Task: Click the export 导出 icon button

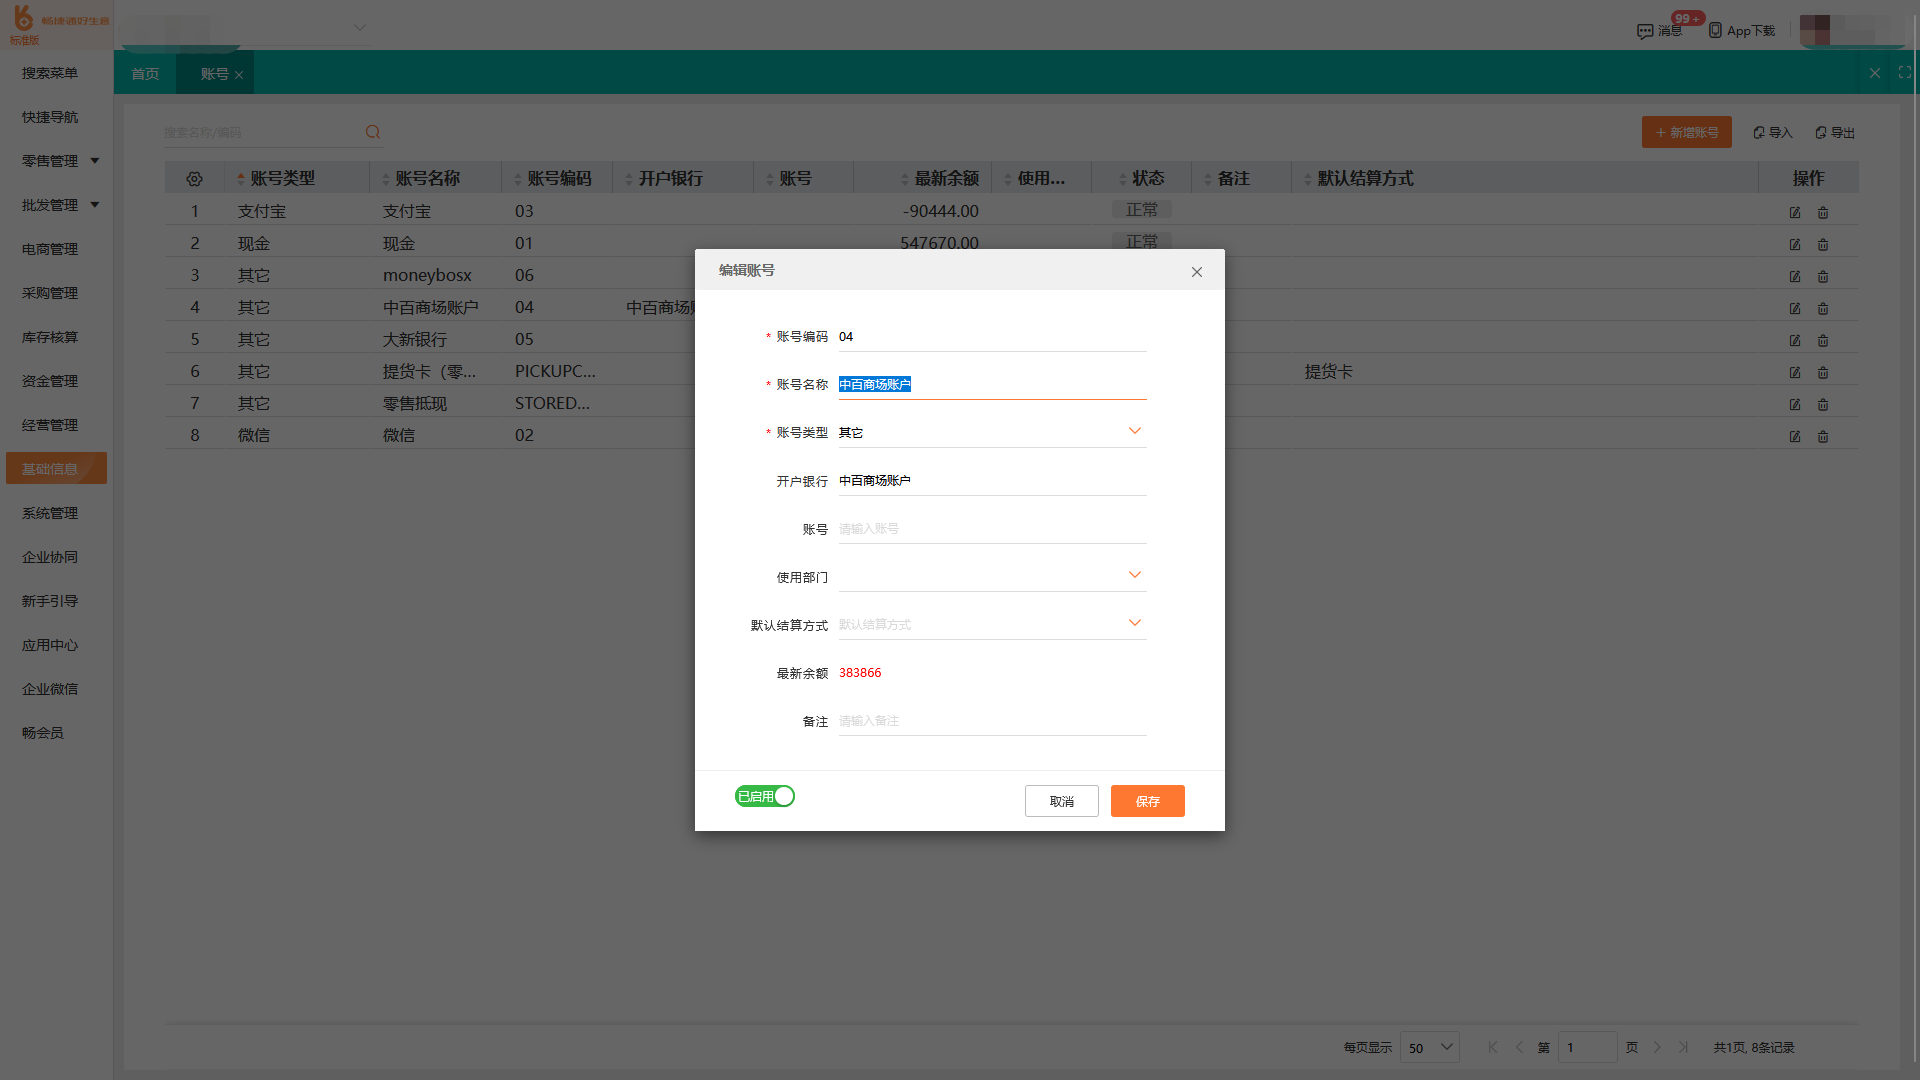Action: (x=1834, y=132)
